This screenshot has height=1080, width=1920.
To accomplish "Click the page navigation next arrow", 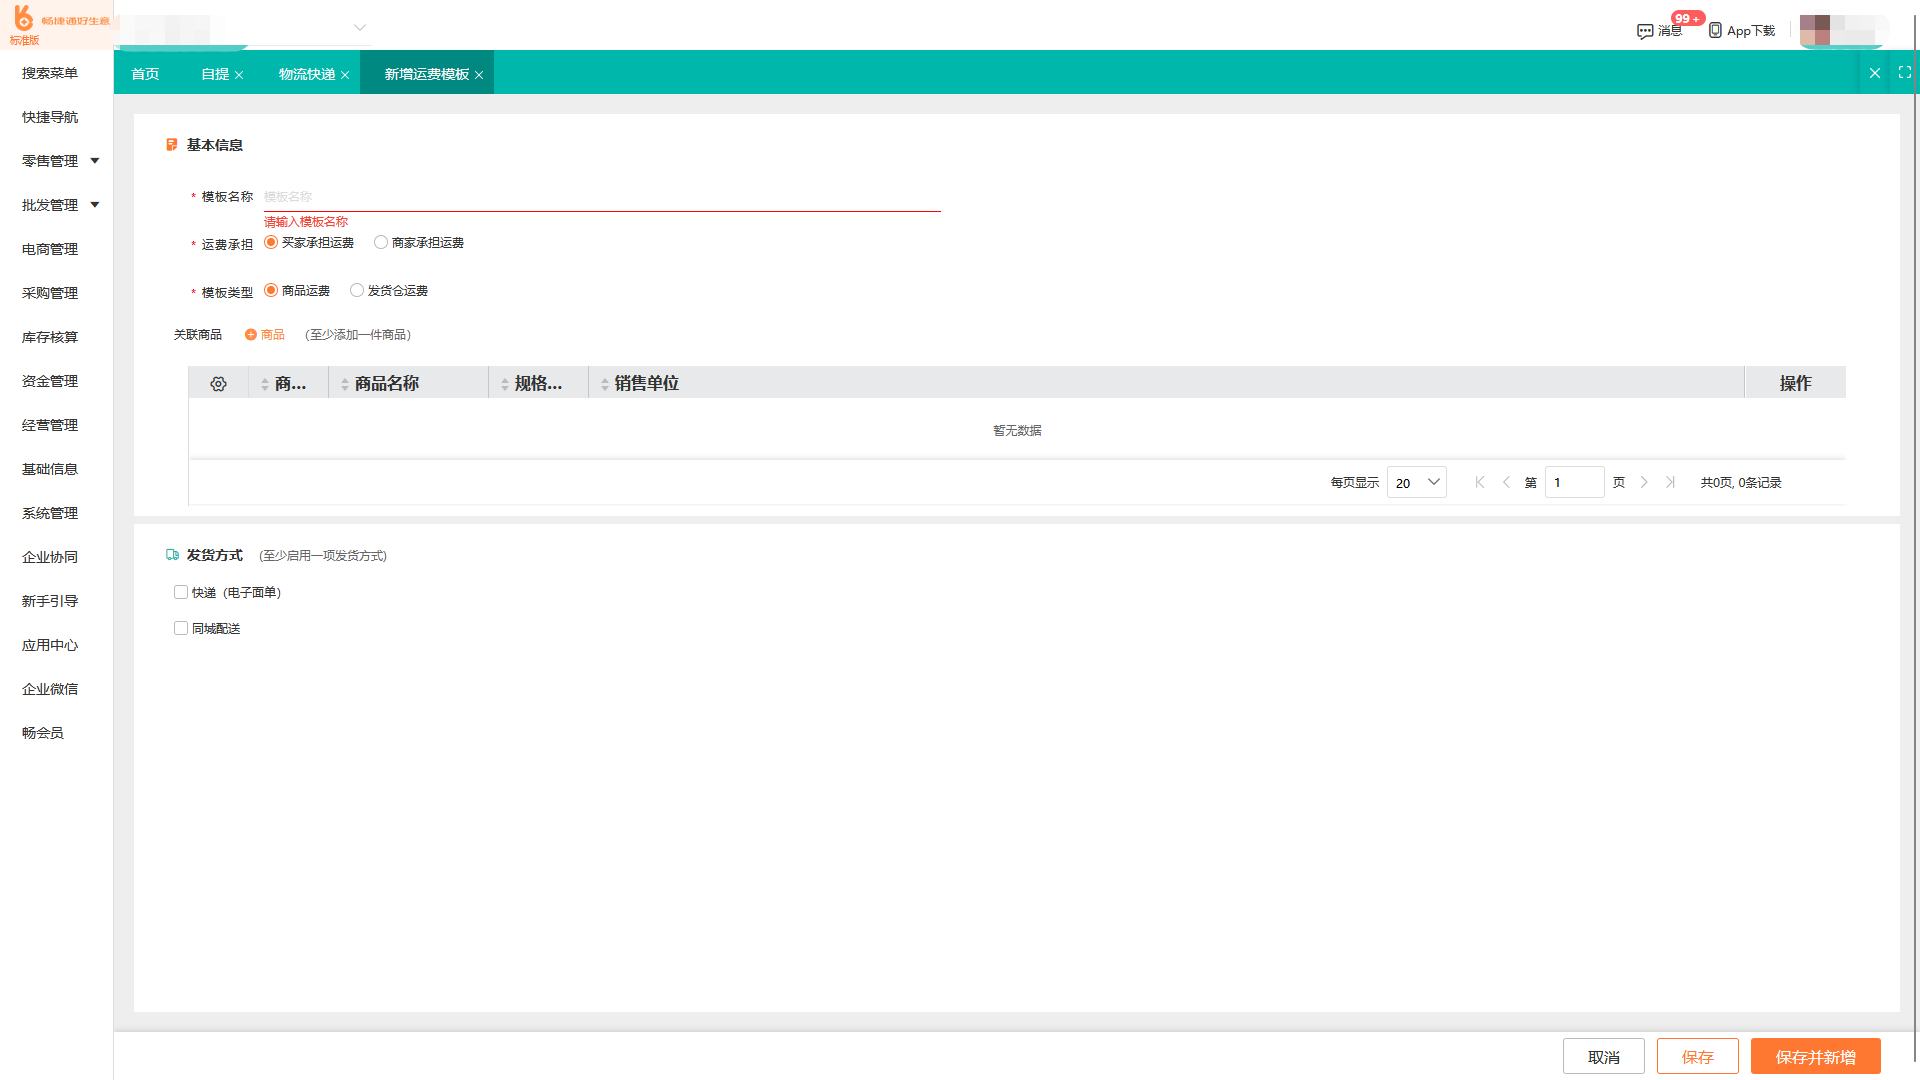I will [x=1644, y=481].
